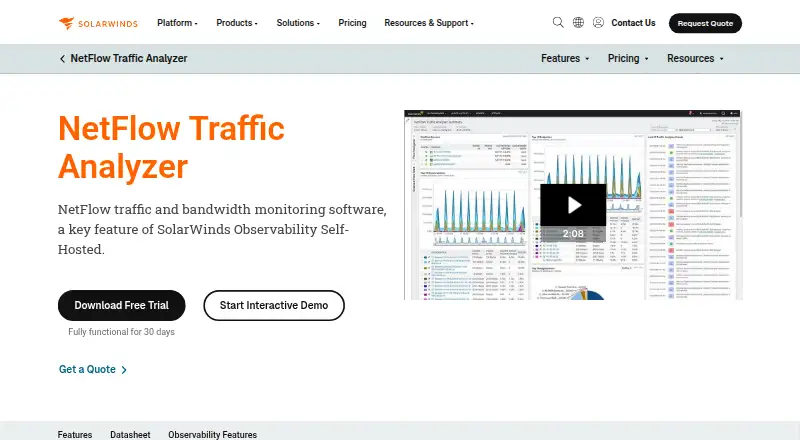Click the back chevron beside NetFlow Traffic Analyzer
This screenshot has width=800, height=440.
coord(62,59)
